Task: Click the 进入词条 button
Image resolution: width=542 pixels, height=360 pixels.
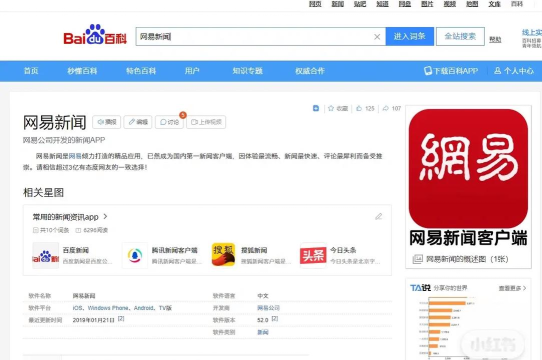Action: [x=410, y=36]
